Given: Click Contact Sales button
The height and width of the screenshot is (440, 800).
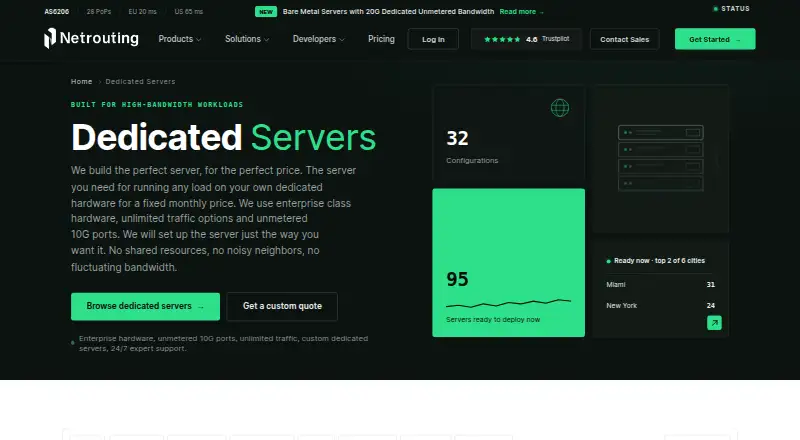Looking at the screenshot, I should point(624,39).
